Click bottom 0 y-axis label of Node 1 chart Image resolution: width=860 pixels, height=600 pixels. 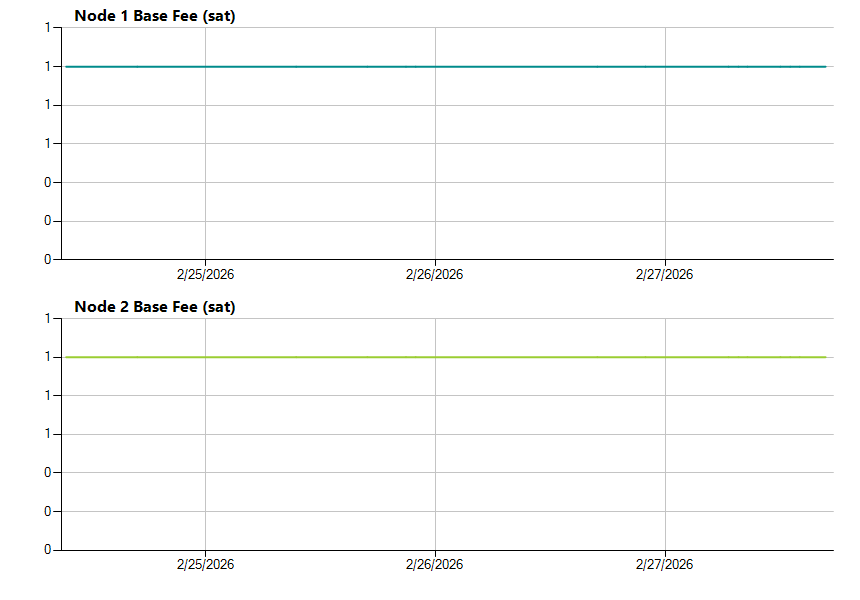(x=46, y=259)
